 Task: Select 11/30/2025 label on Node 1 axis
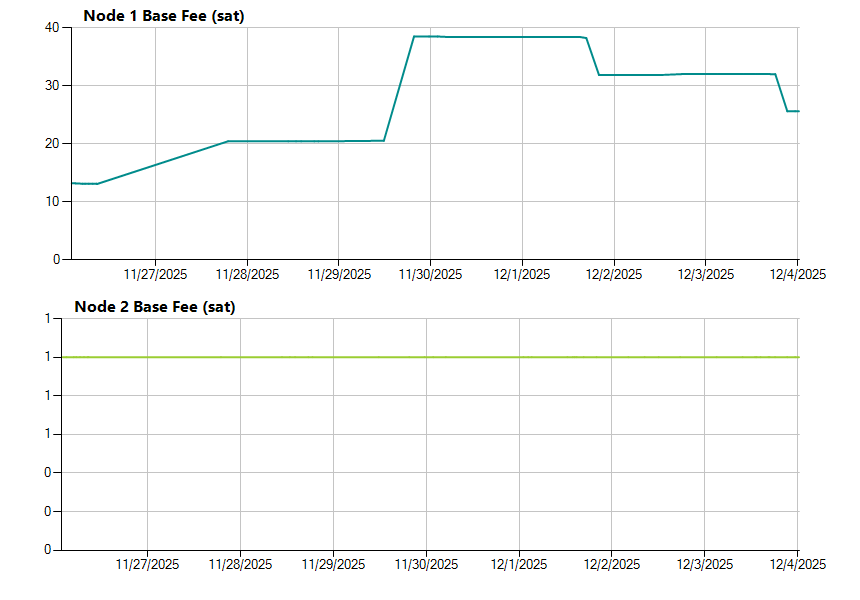click(430, 274)
